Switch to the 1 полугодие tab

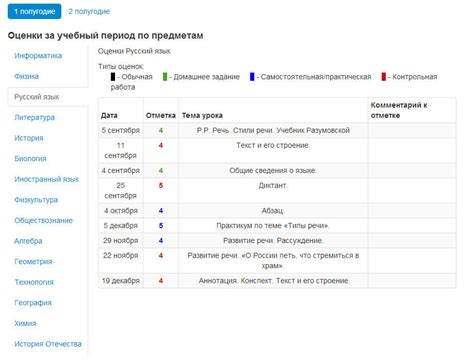(35, 11)
